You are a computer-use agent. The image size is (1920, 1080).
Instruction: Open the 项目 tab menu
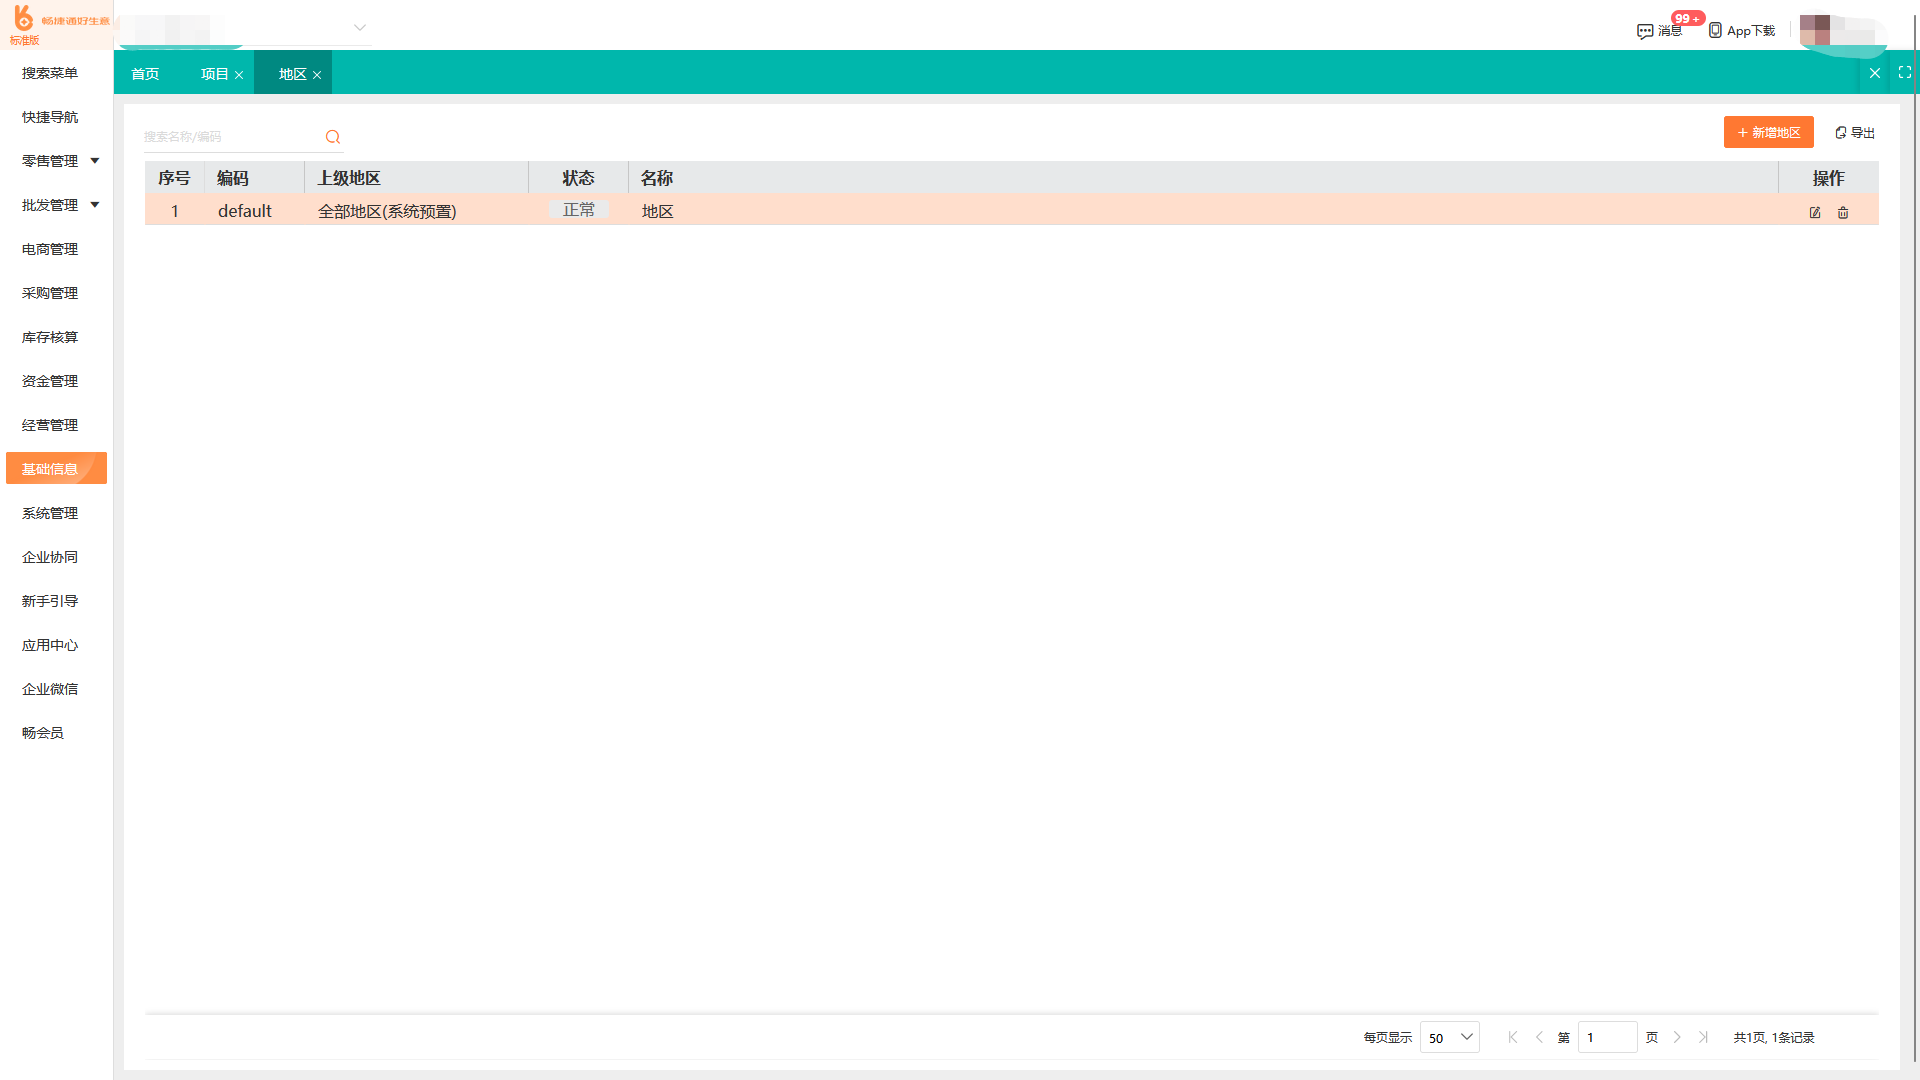click(214, 73)
